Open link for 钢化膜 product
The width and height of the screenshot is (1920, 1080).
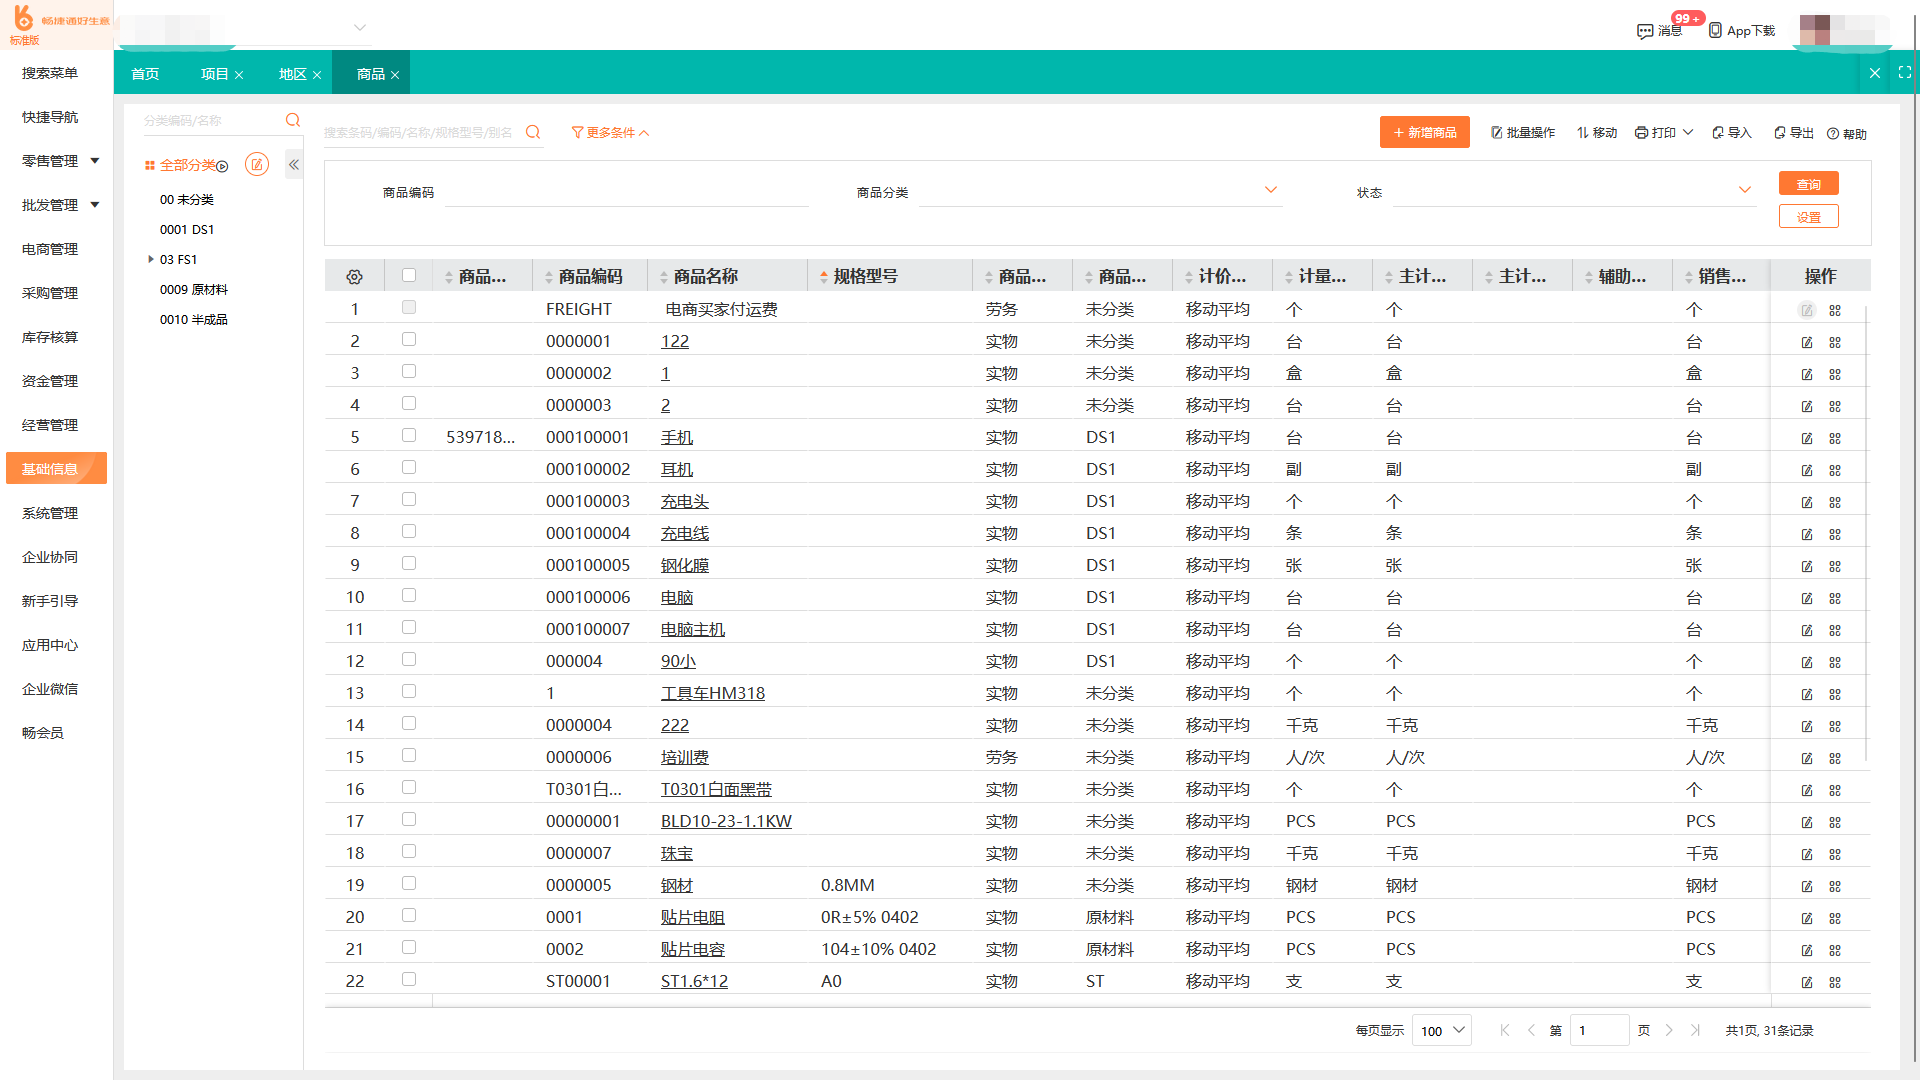(x=684, y=564)
